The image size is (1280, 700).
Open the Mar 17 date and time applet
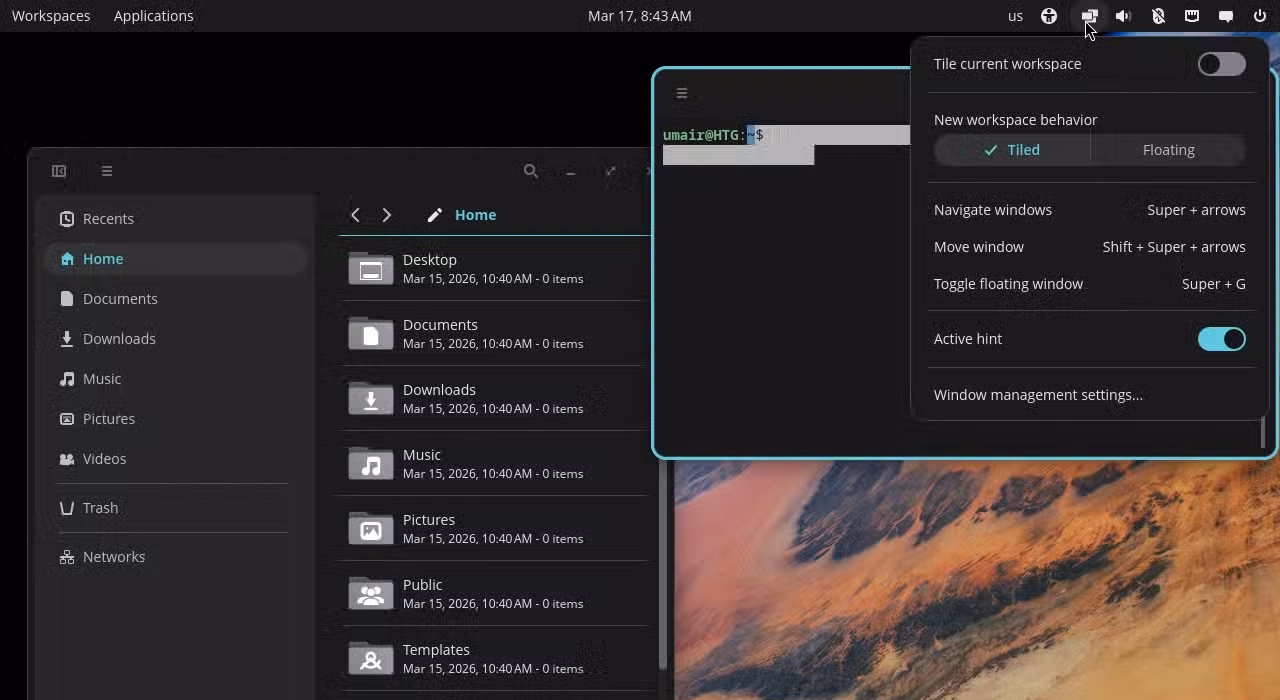pyautogui.click(x=640, y=16)
